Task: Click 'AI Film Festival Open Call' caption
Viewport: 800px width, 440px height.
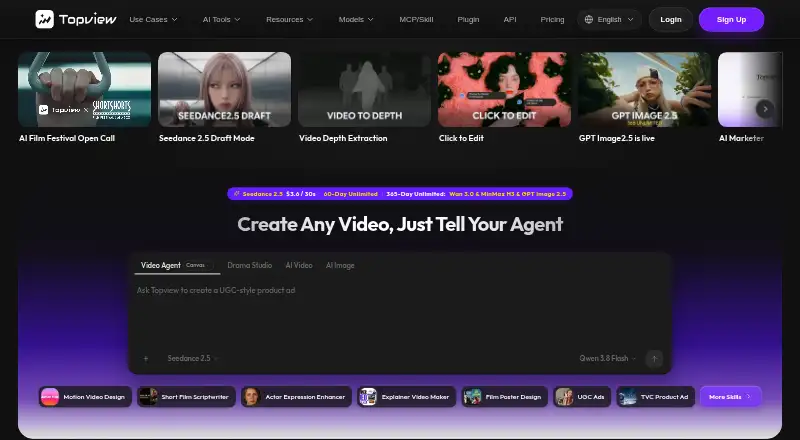Action: pos(67,138)
